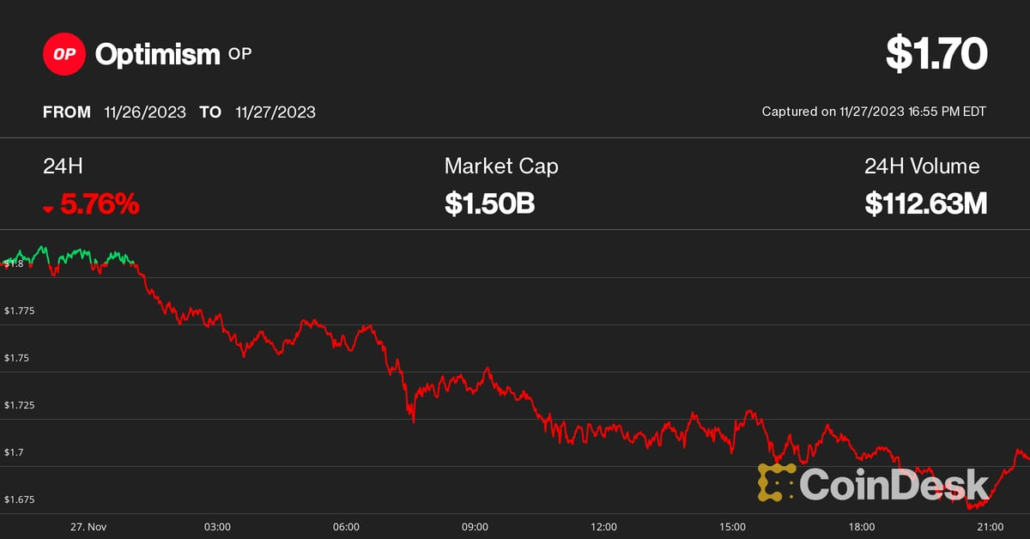Click the OP ticker symbol label
The height and width of the screenshot is (539, 1030).
[240, 53]
